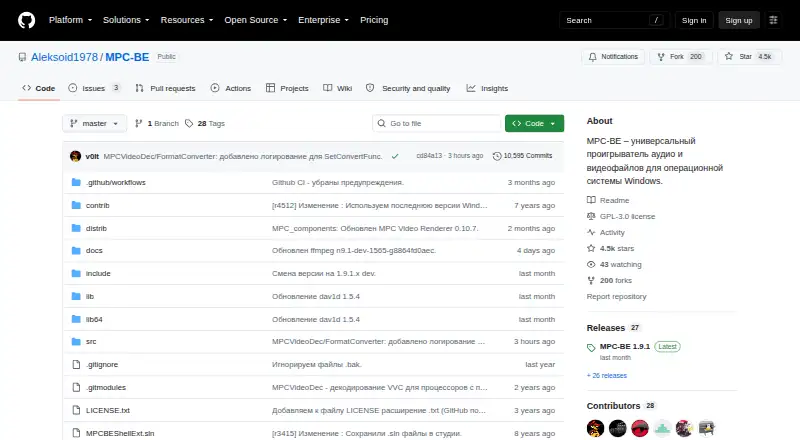
Task: Open the docs folder
Action: (94, 251)
